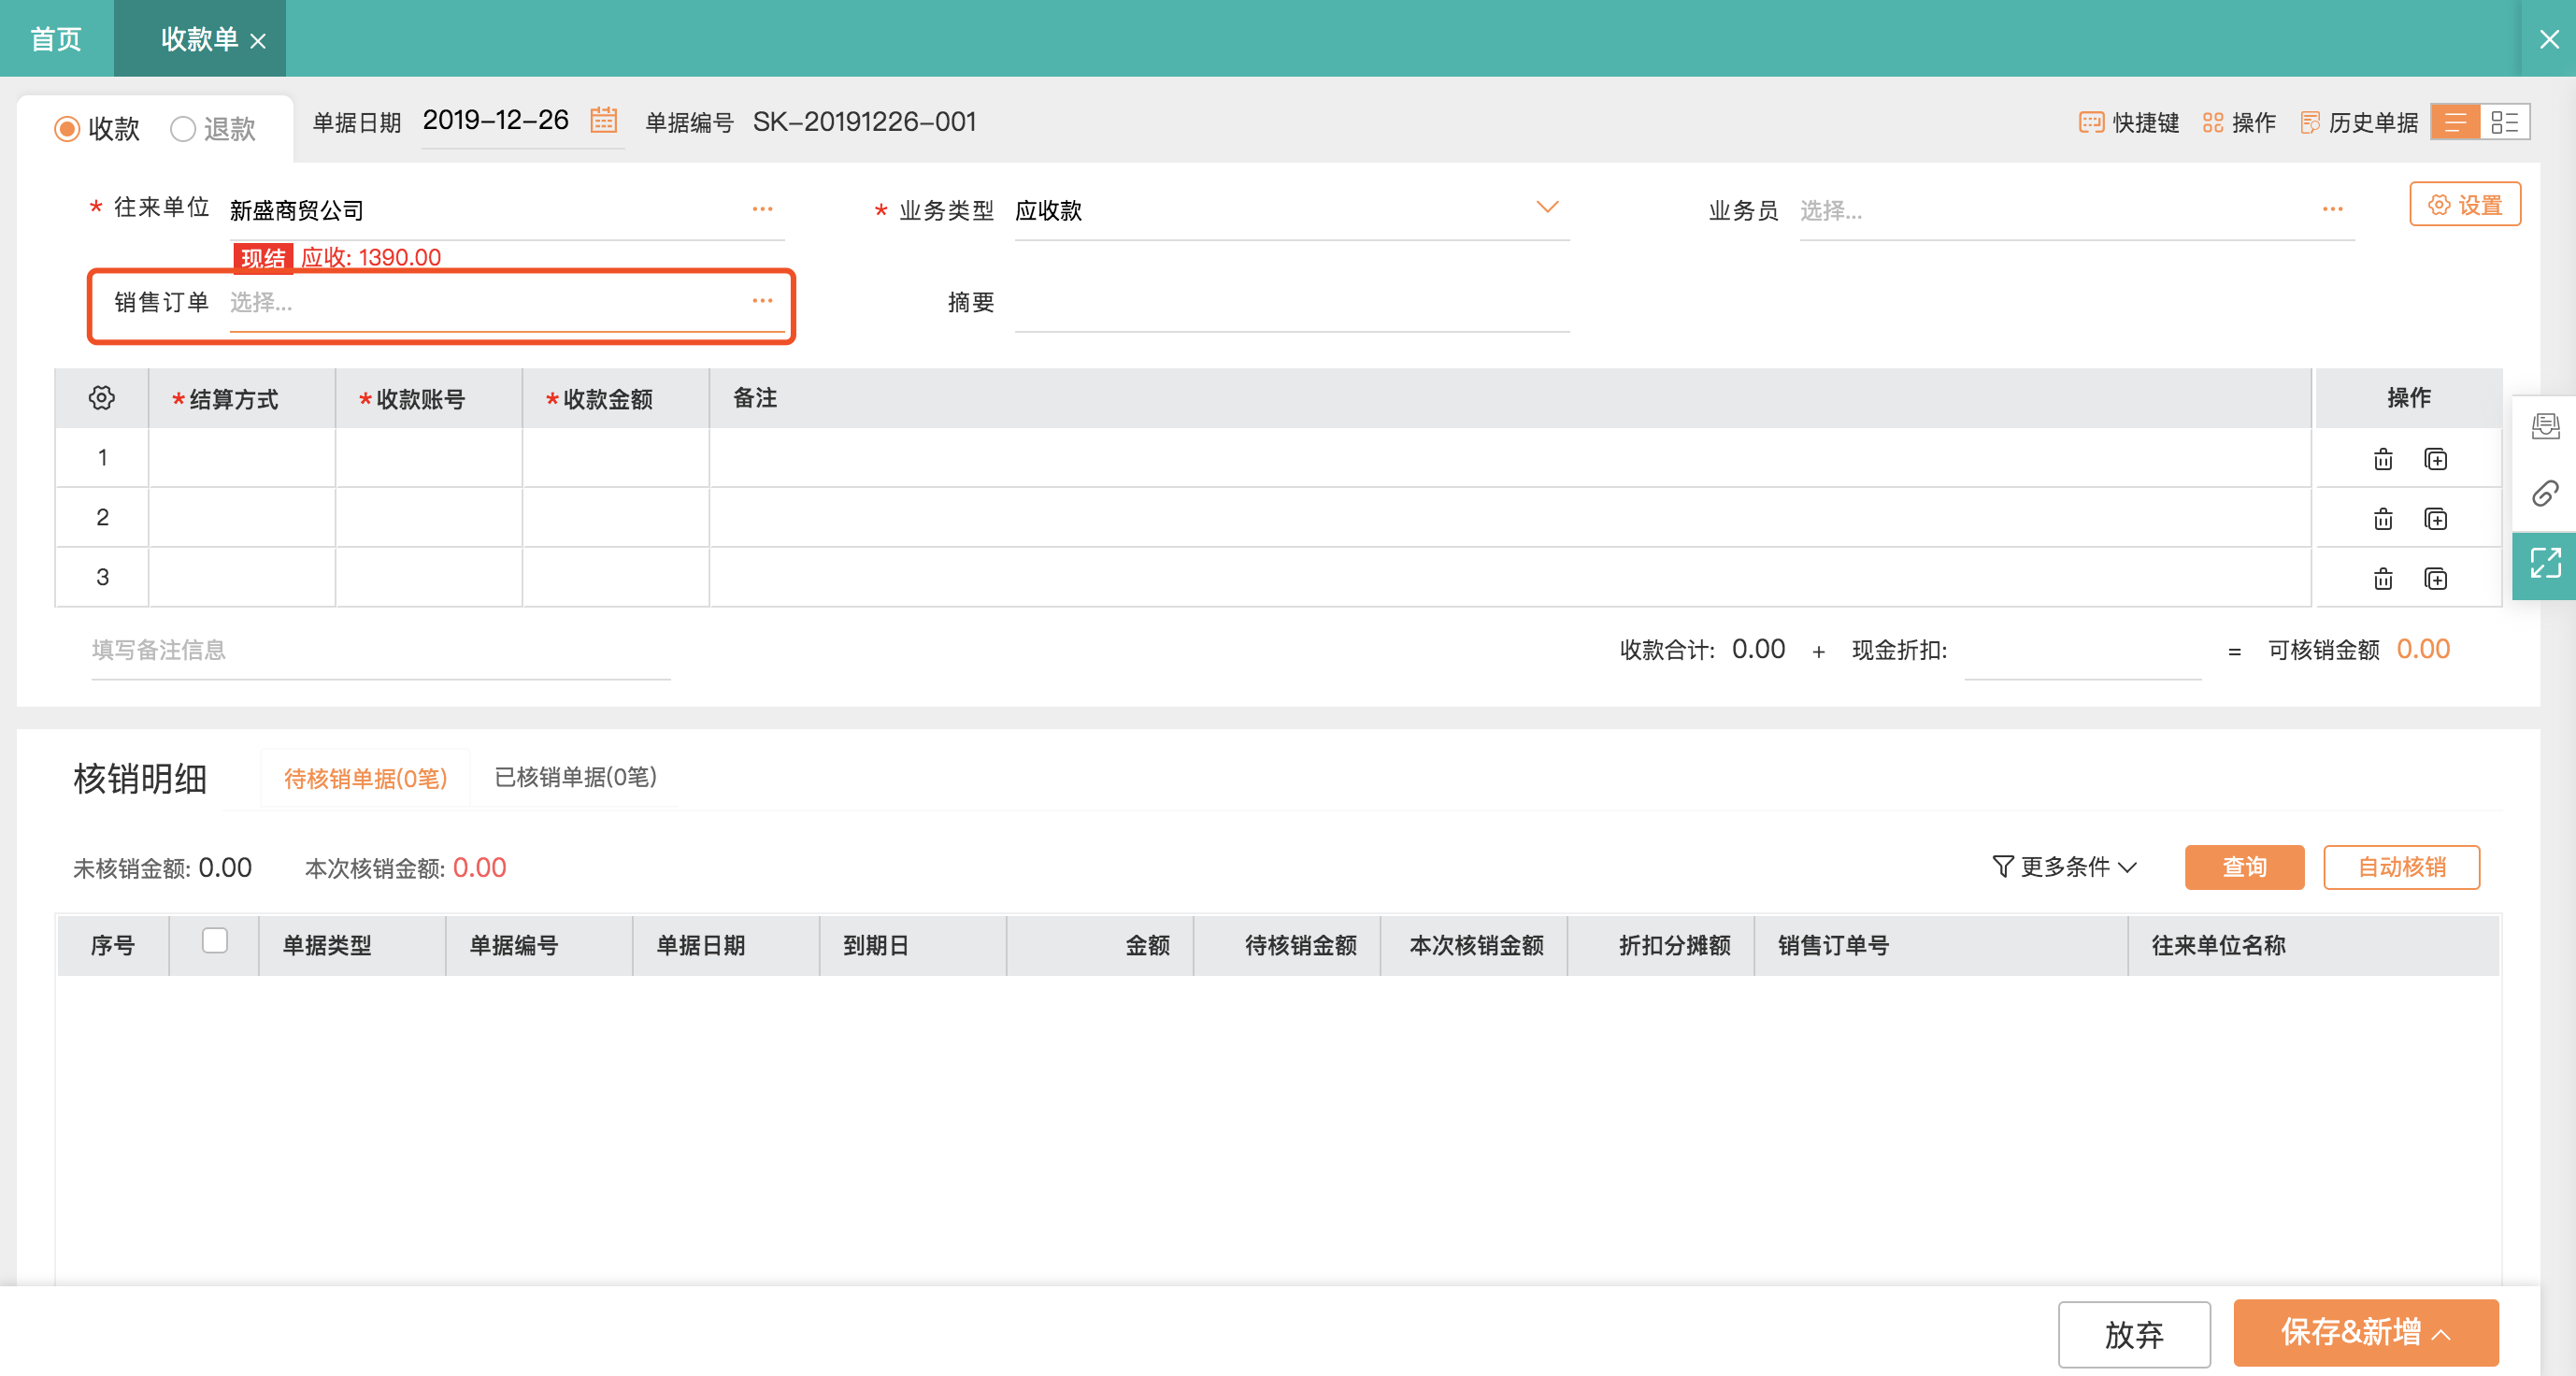
Task: Select the 退款 radio button
Action: click(x=182, y=126)
